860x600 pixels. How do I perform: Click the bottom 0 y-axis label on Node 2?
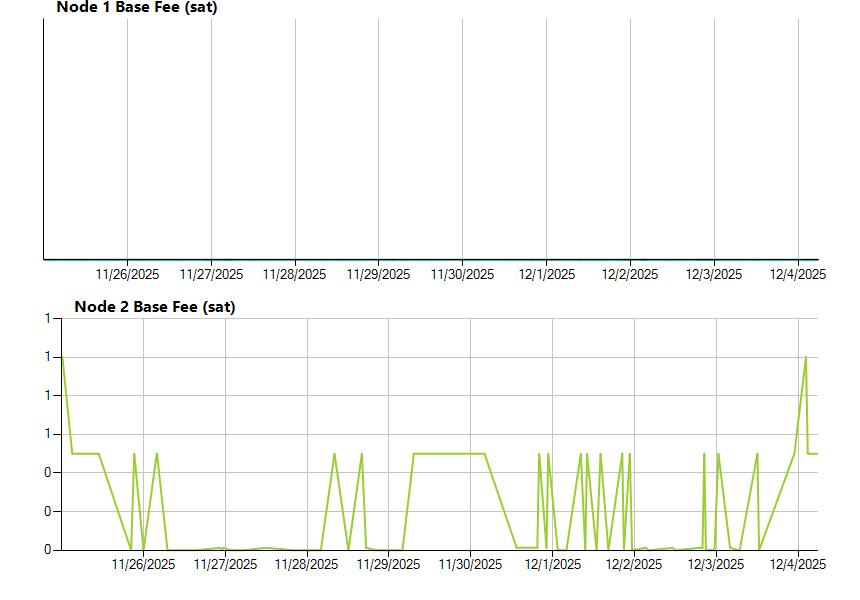(46, 550)
